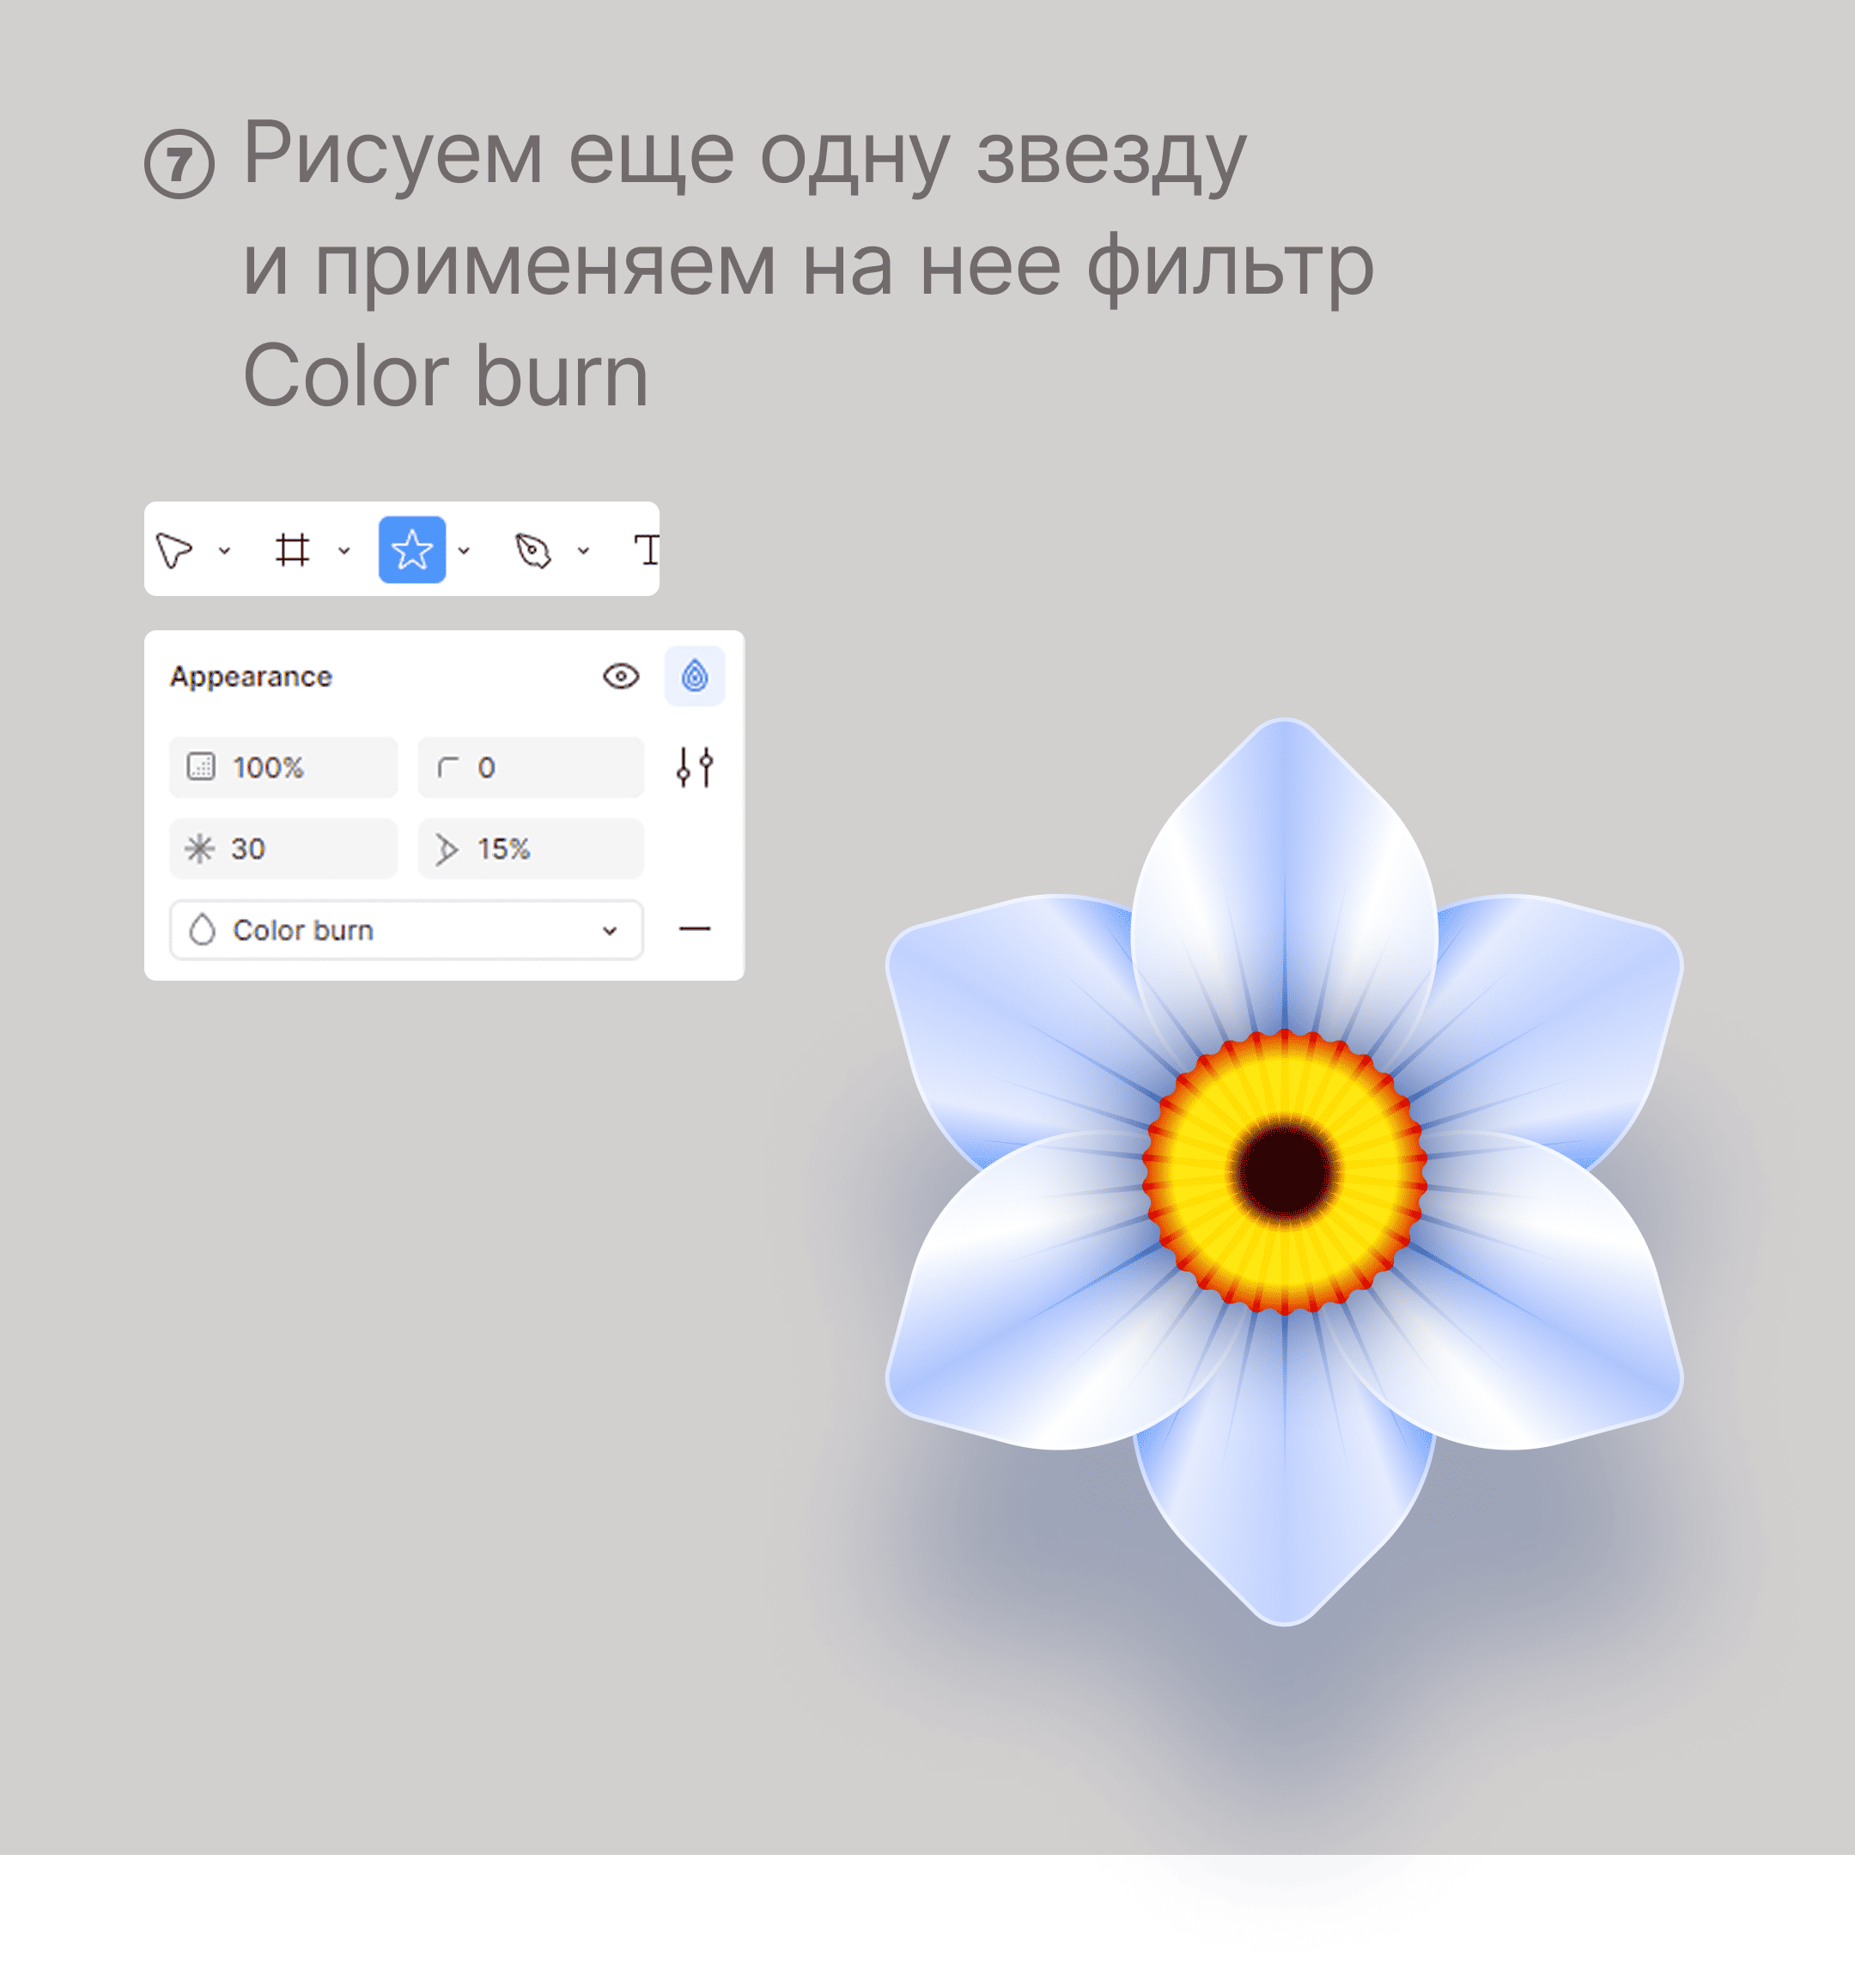Viewport: 1855px width, 1988px height.
Task: Select the Frame/Grid tool
Action: tap(301, 553)
